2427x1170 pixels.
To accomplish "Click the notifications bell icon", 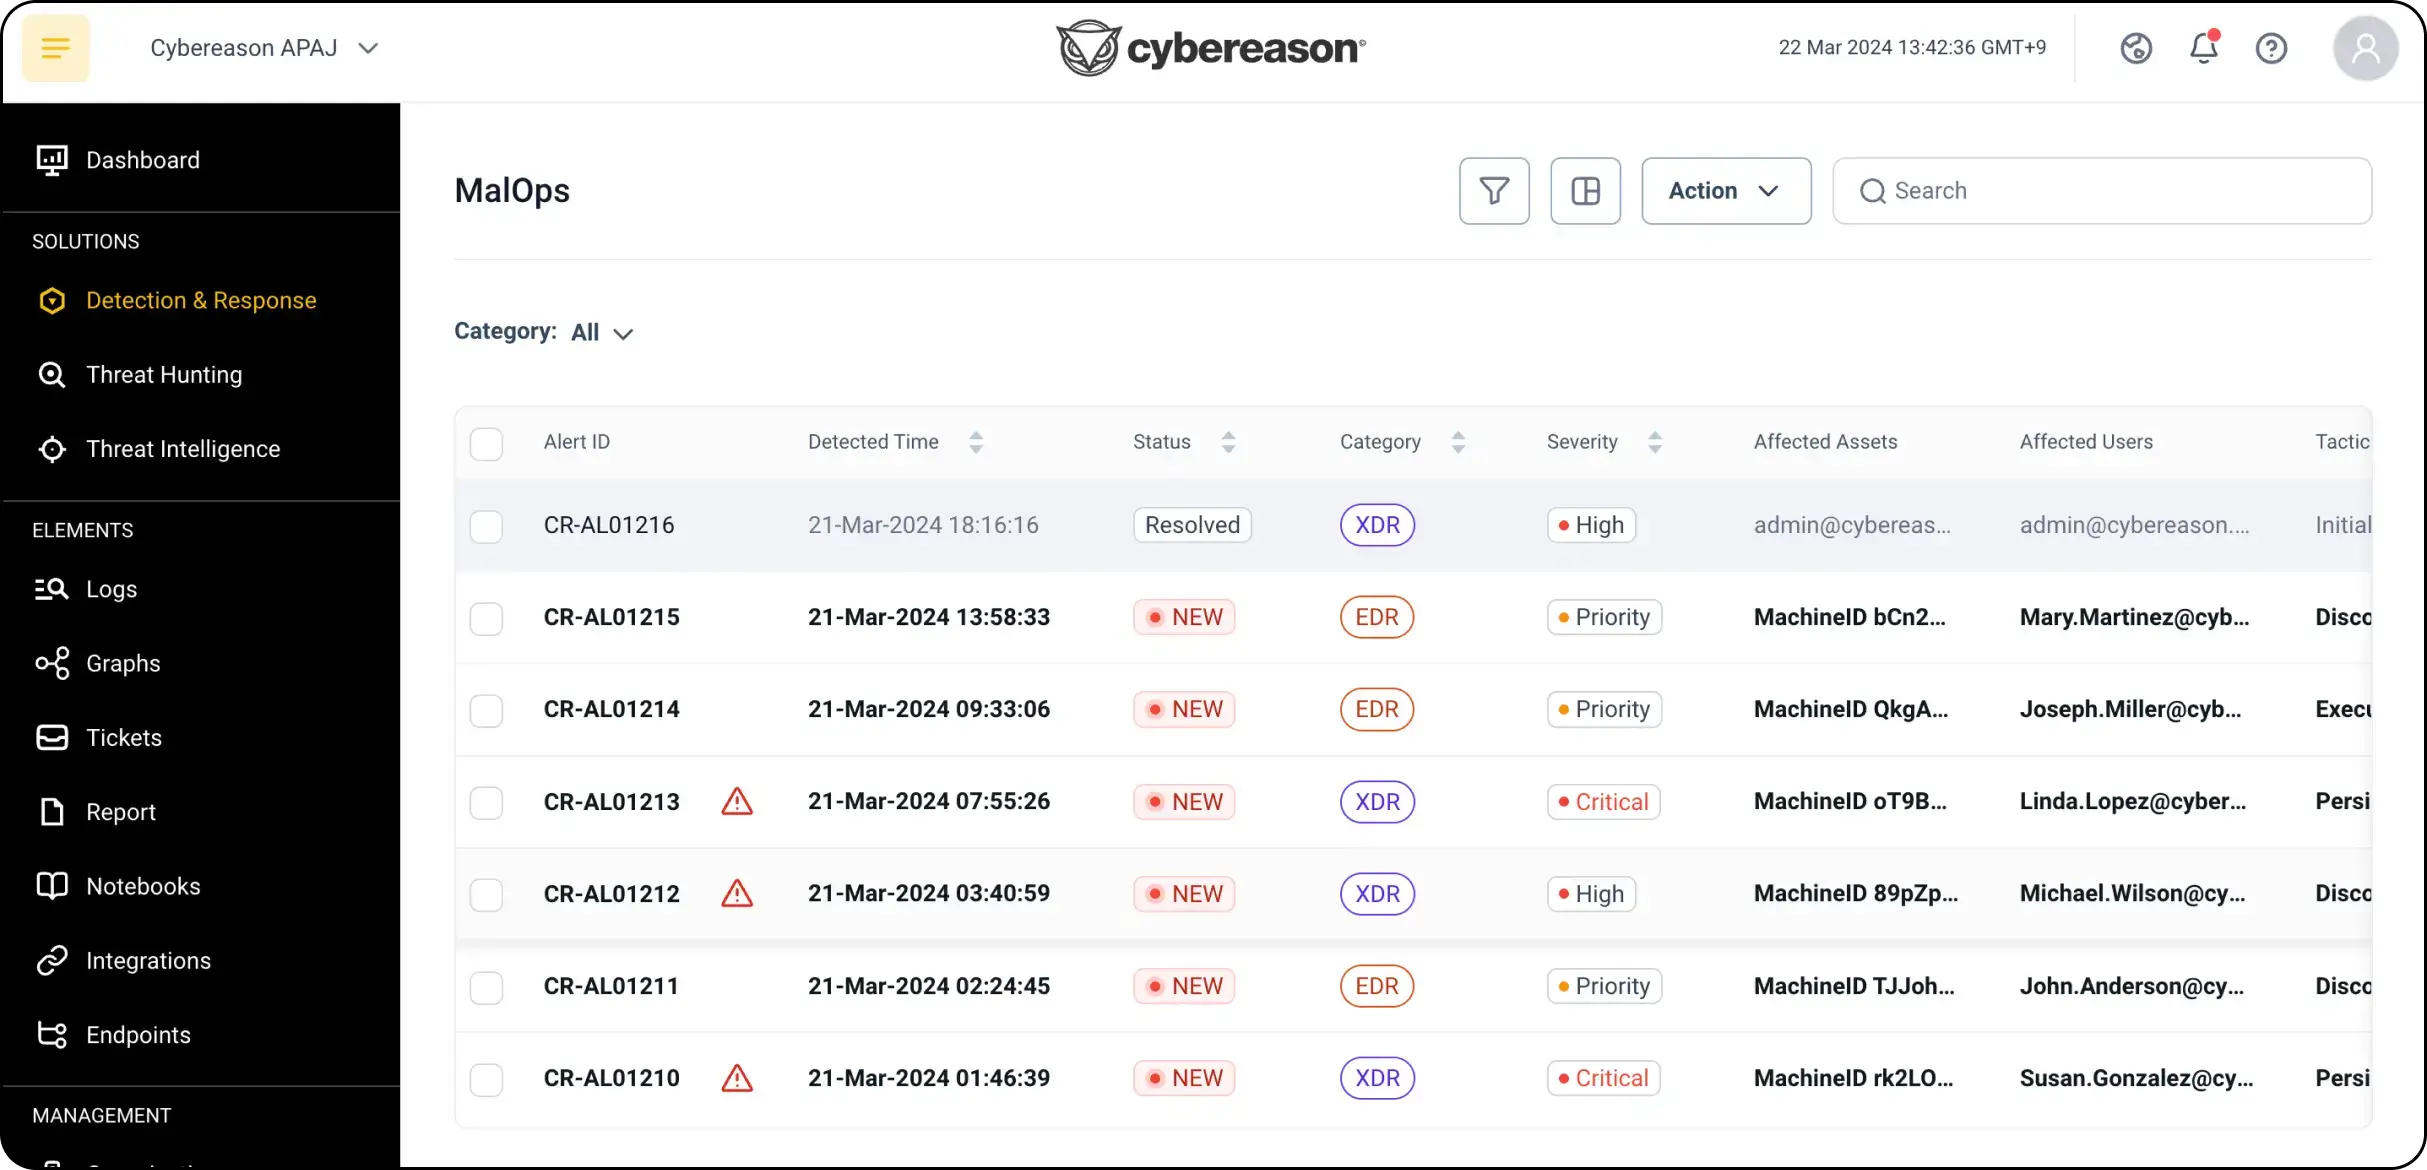I will click(x=2204, y=48).
